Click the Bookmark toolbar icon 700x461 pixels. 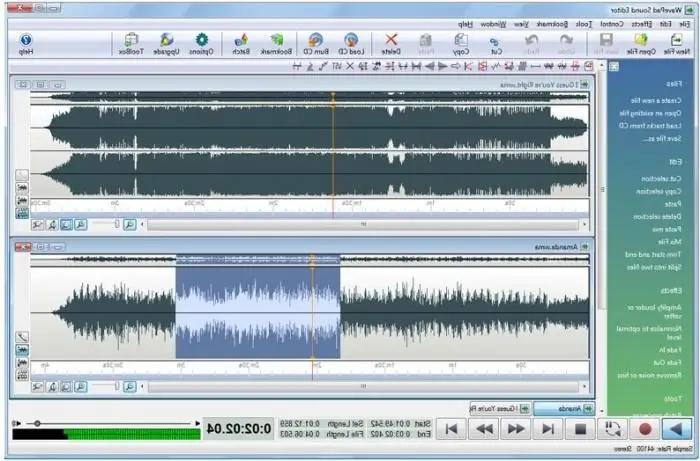pos(276,44)
